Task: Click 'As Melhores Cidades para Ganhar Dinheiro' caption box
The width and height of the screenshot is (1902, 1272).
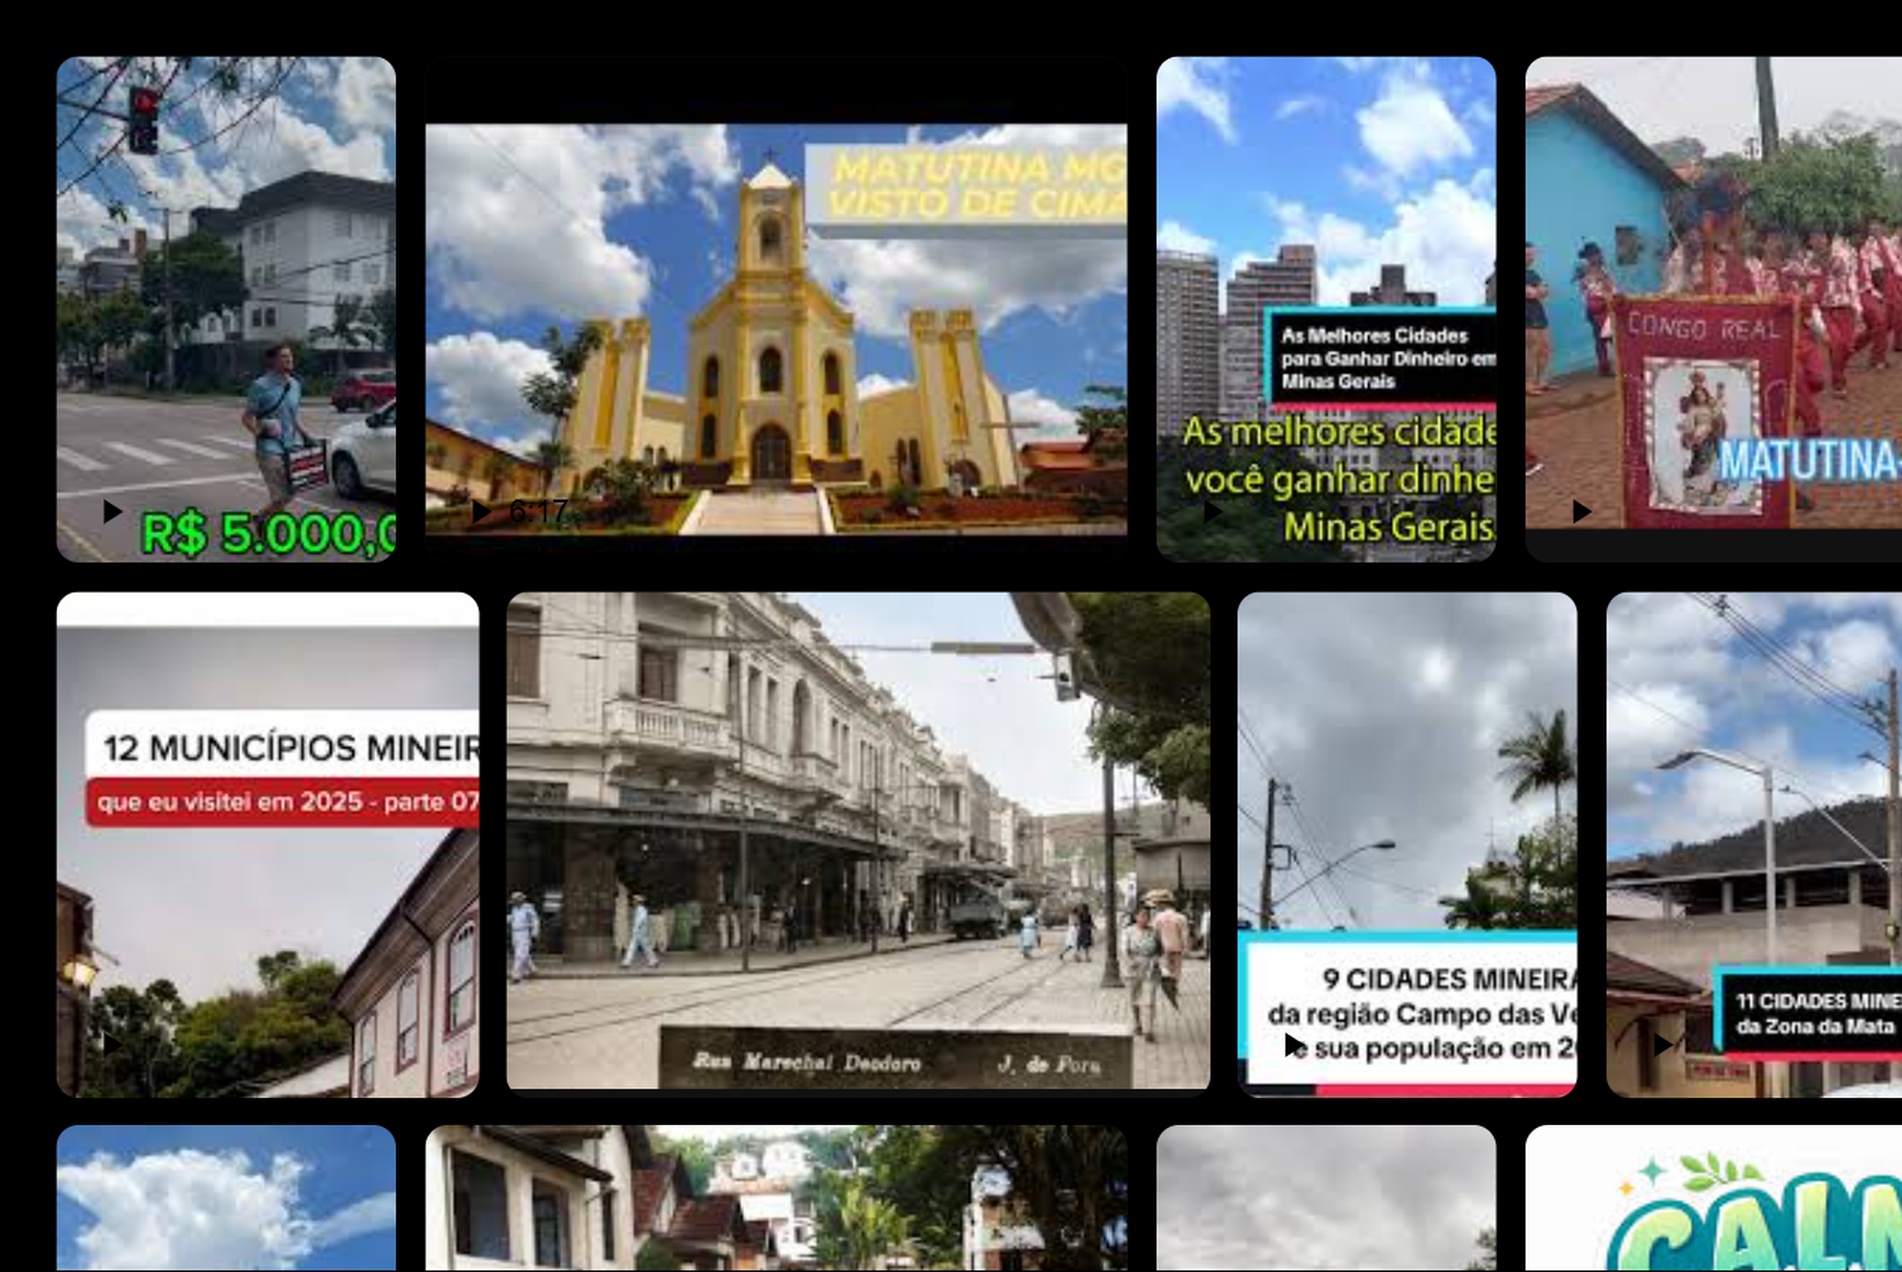Action: [1385, 358]
